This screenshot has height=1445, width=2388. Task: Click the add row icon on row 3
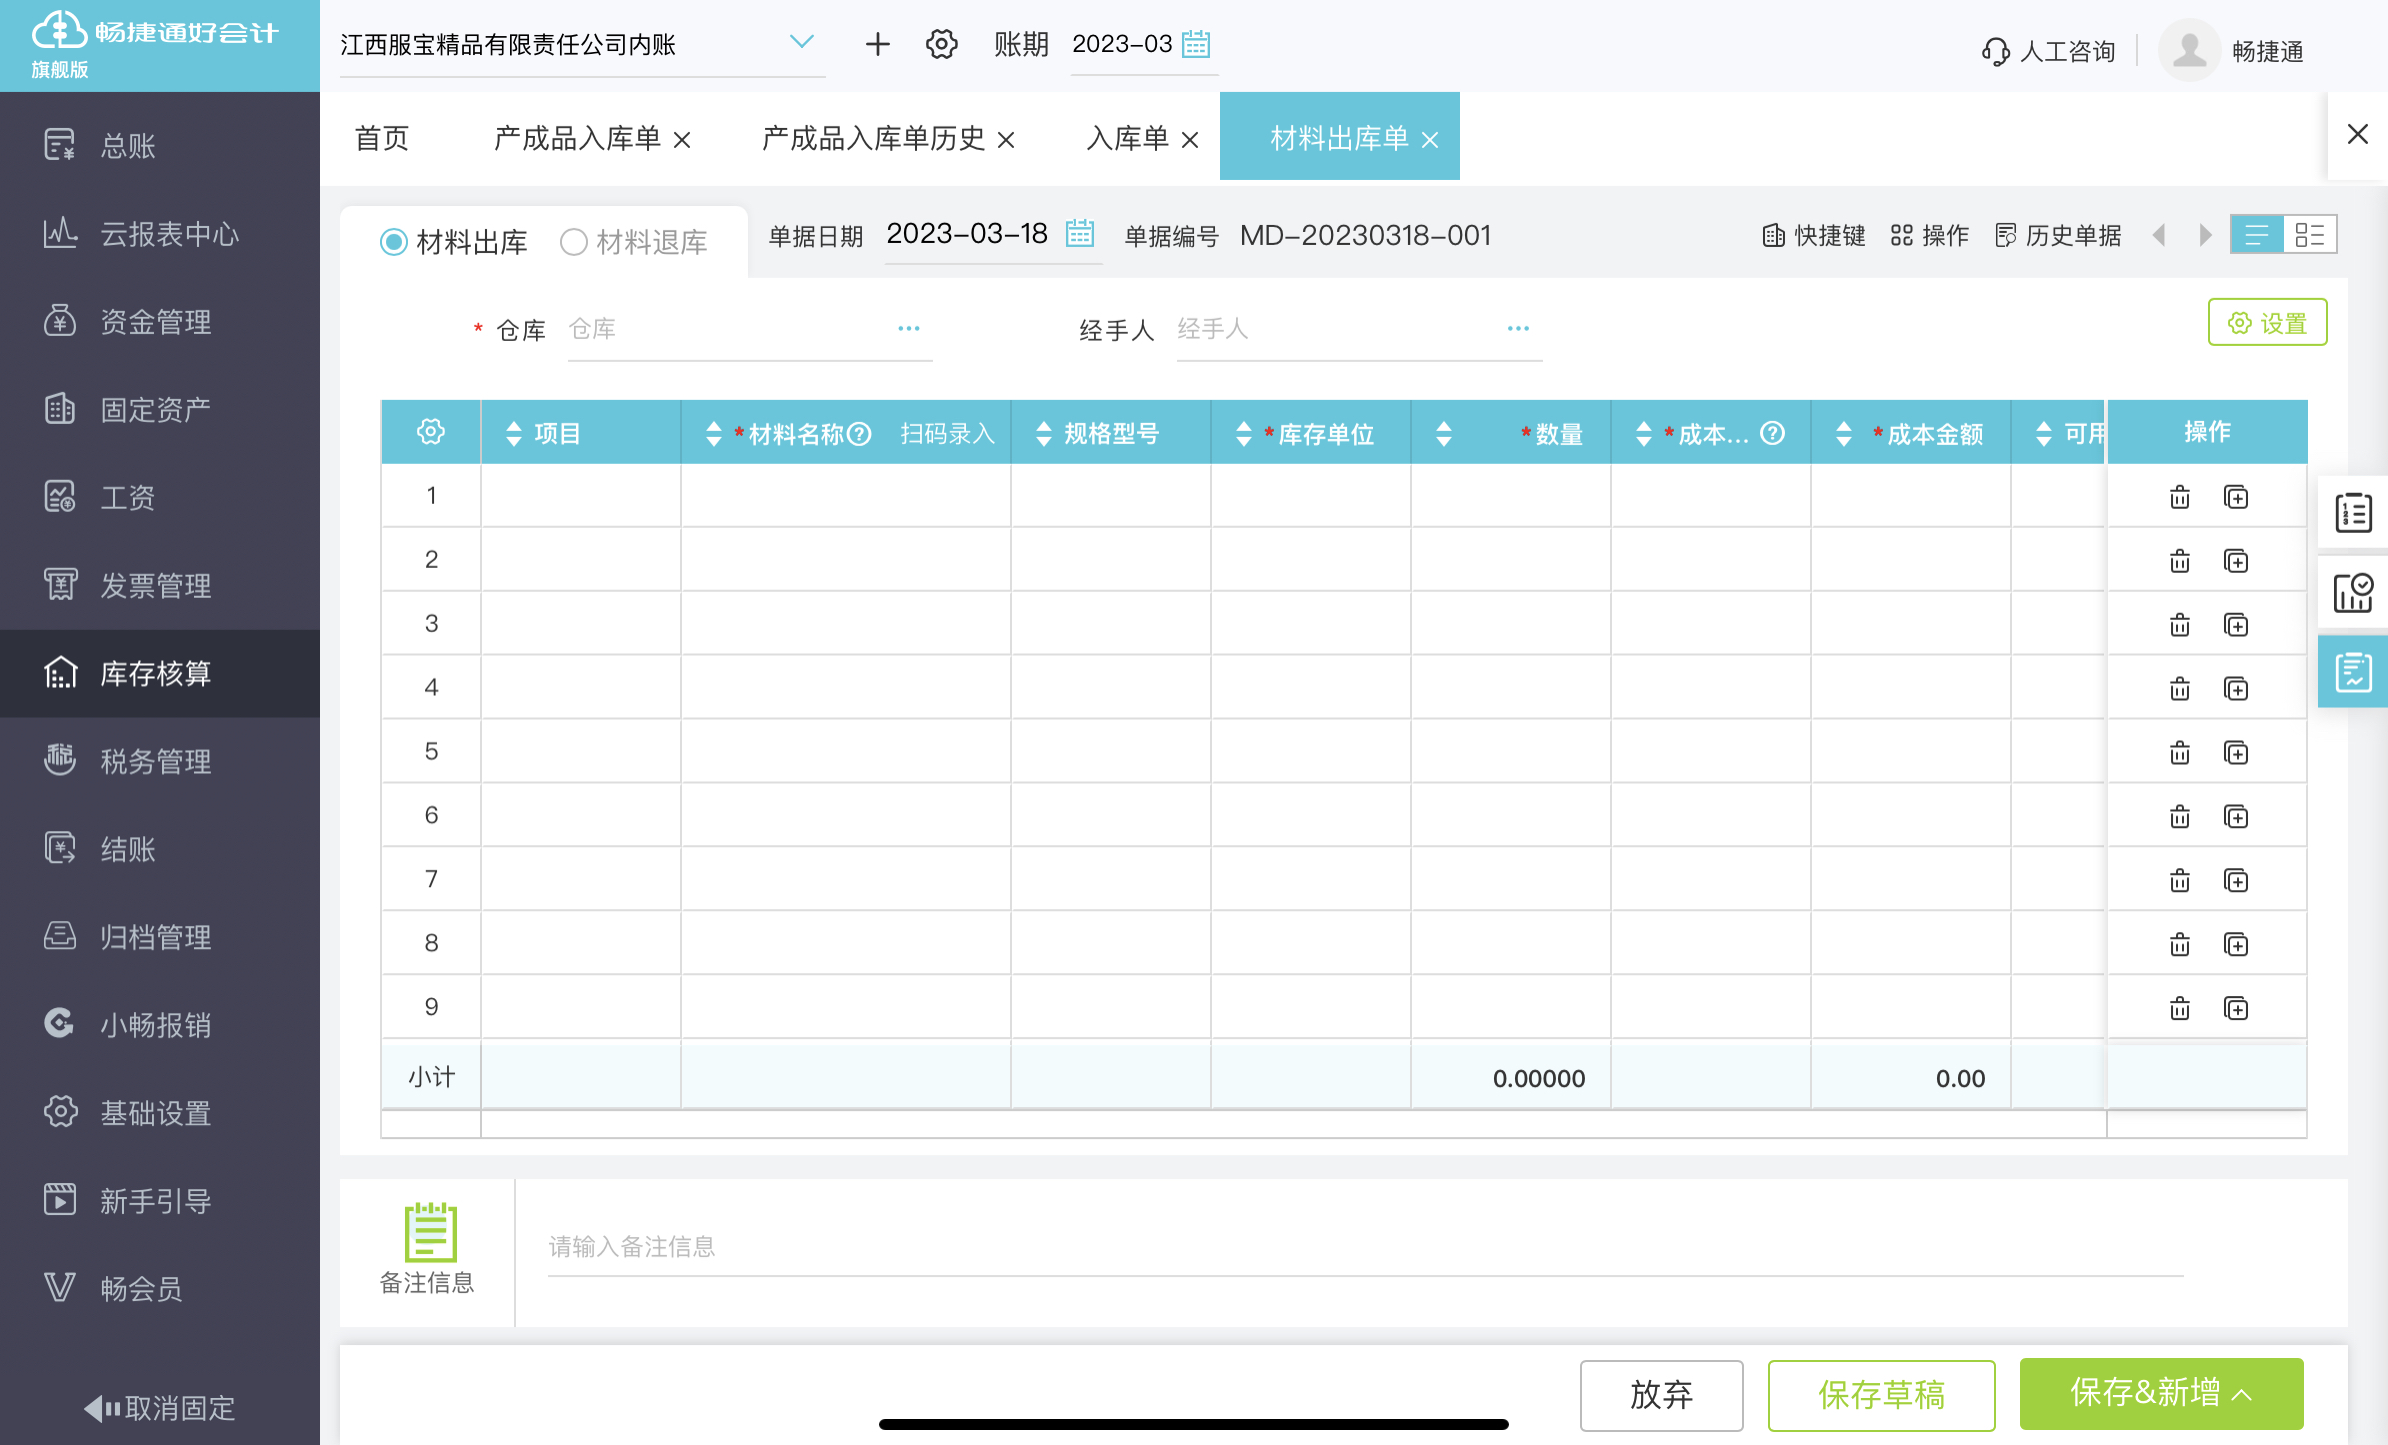[2236, 624]
